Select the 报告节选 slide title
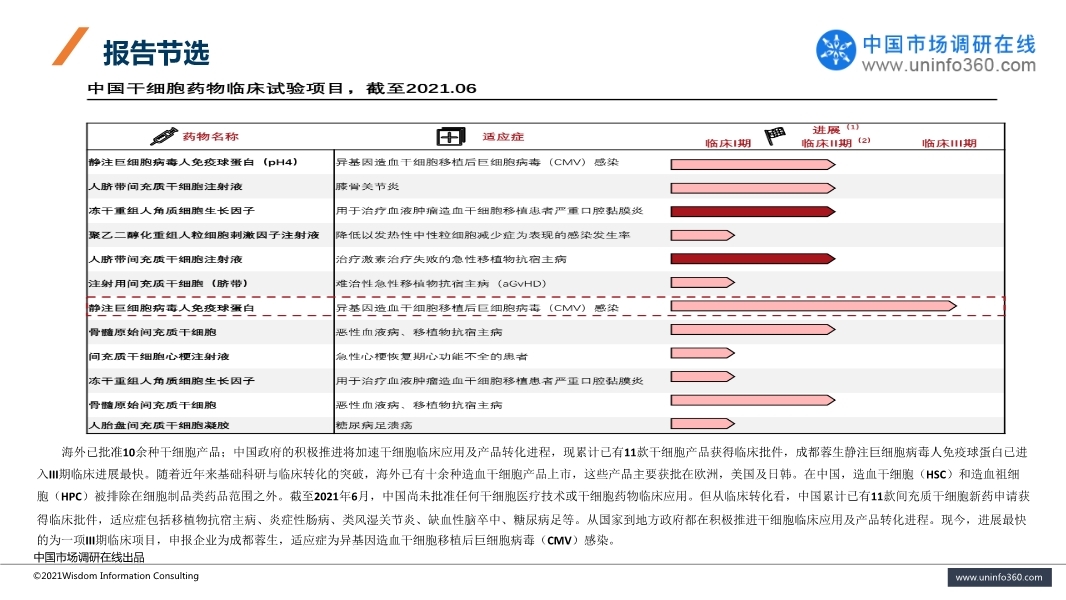This screenshot has width=1066, height=600. [156, 51]
